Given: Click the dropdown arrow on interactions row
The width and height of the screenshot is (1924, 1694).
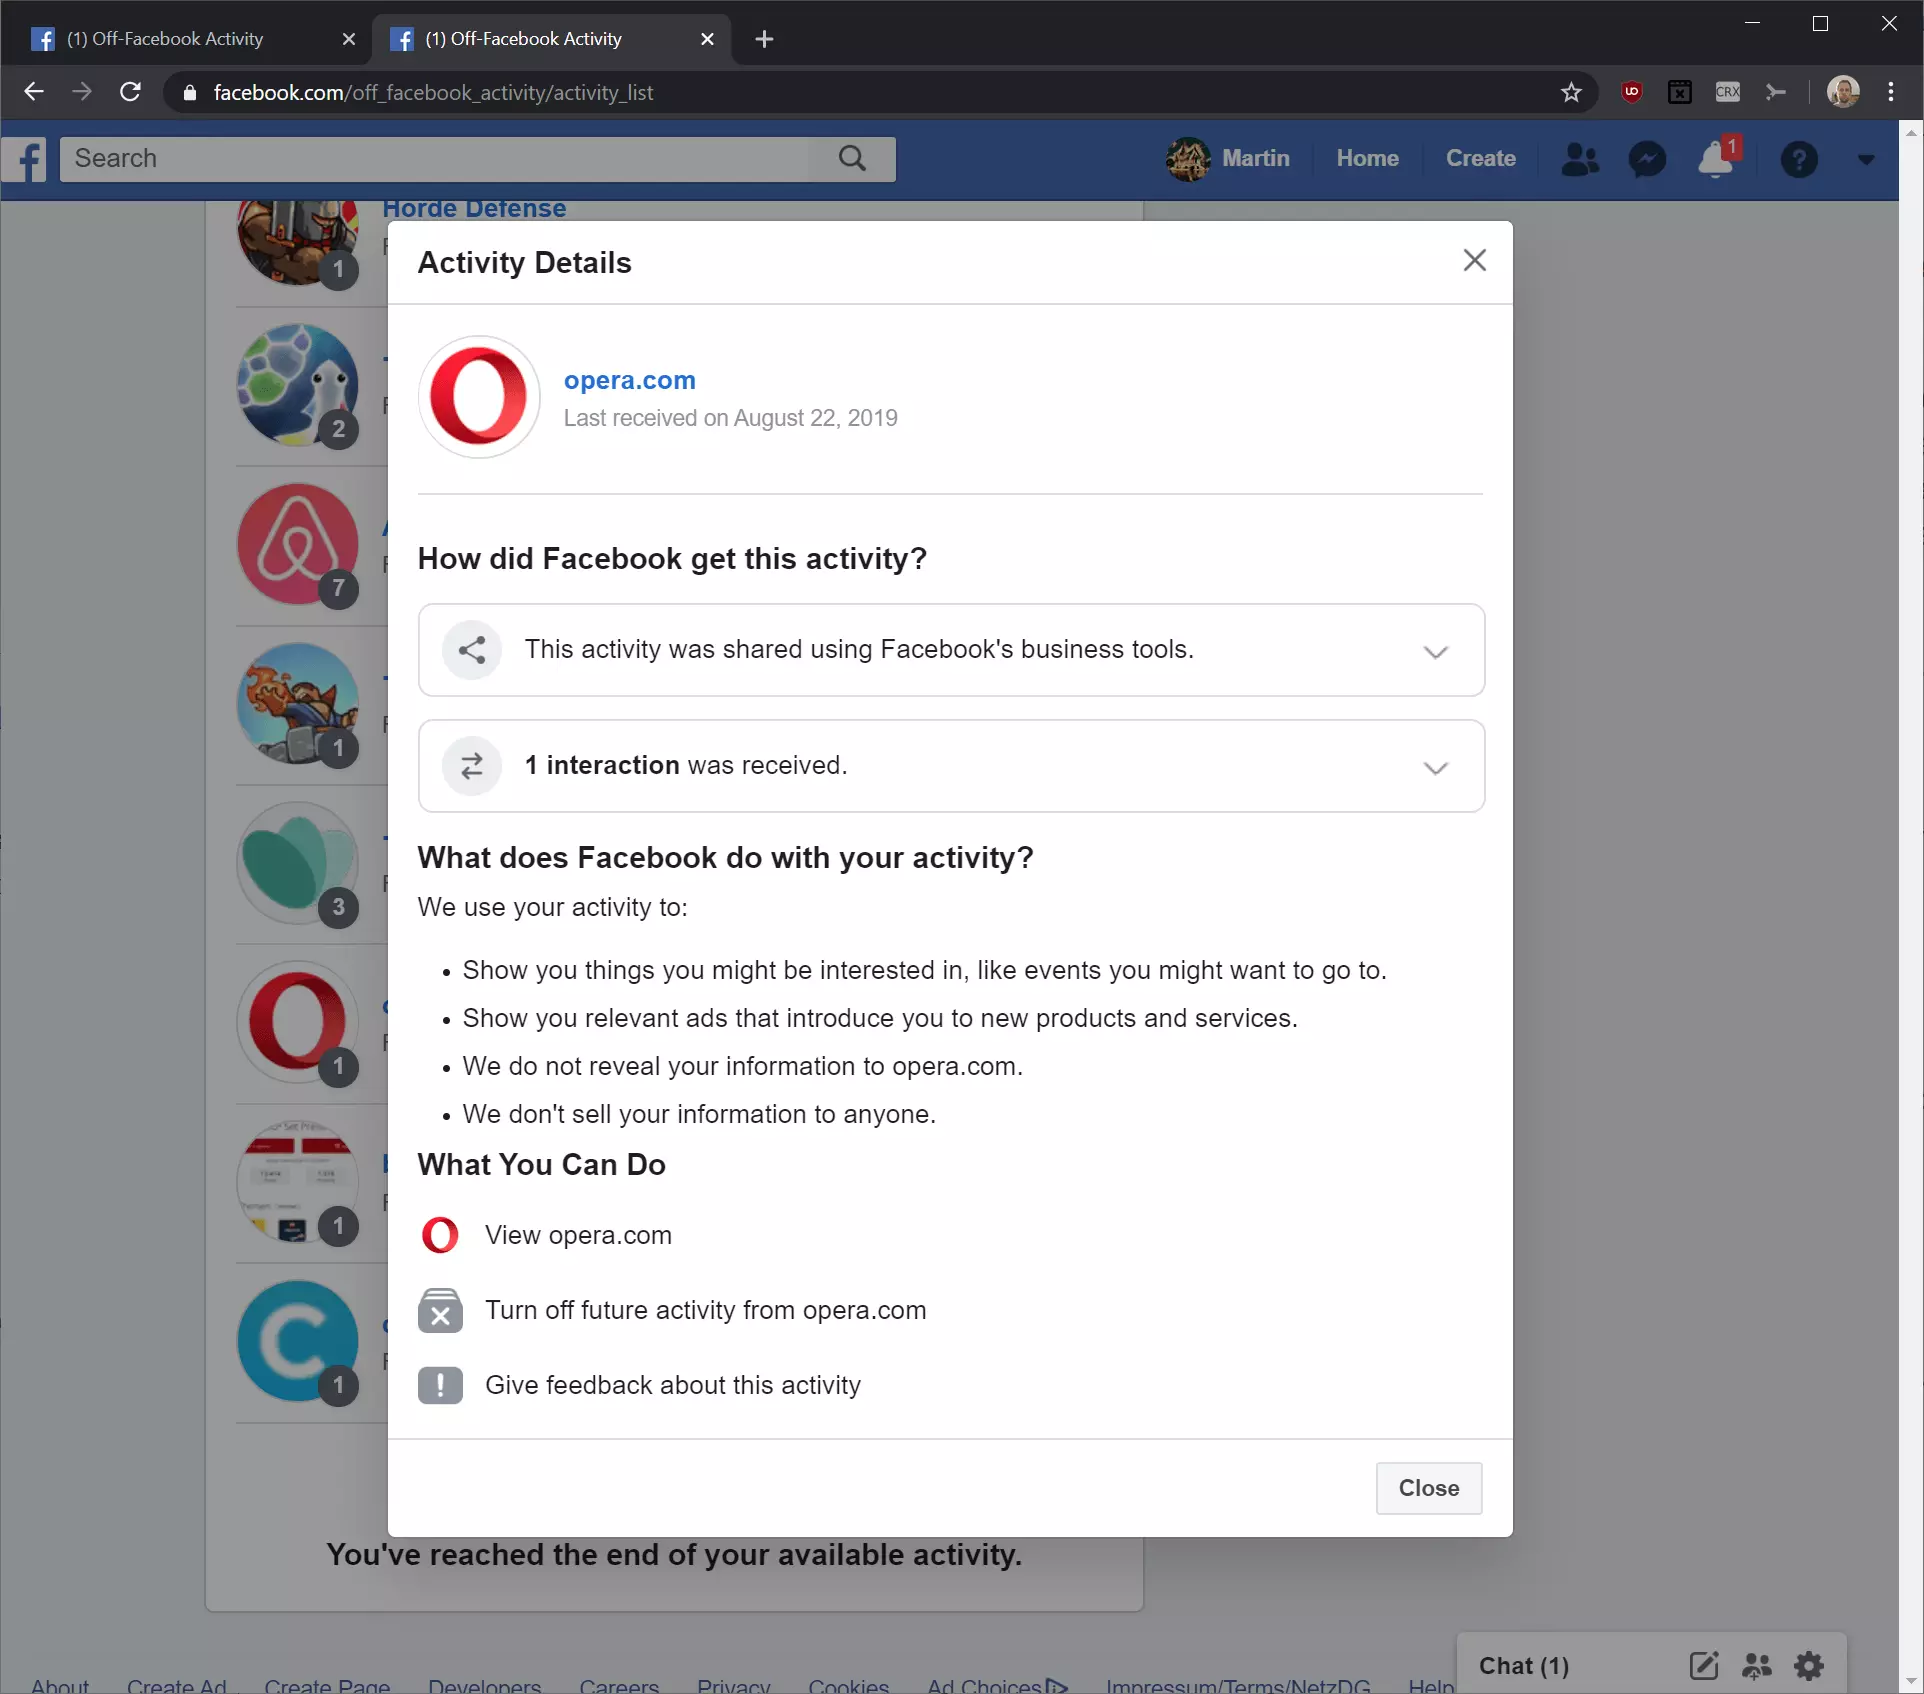Looking at the screenshot, I should click(x=1435, y=766).
